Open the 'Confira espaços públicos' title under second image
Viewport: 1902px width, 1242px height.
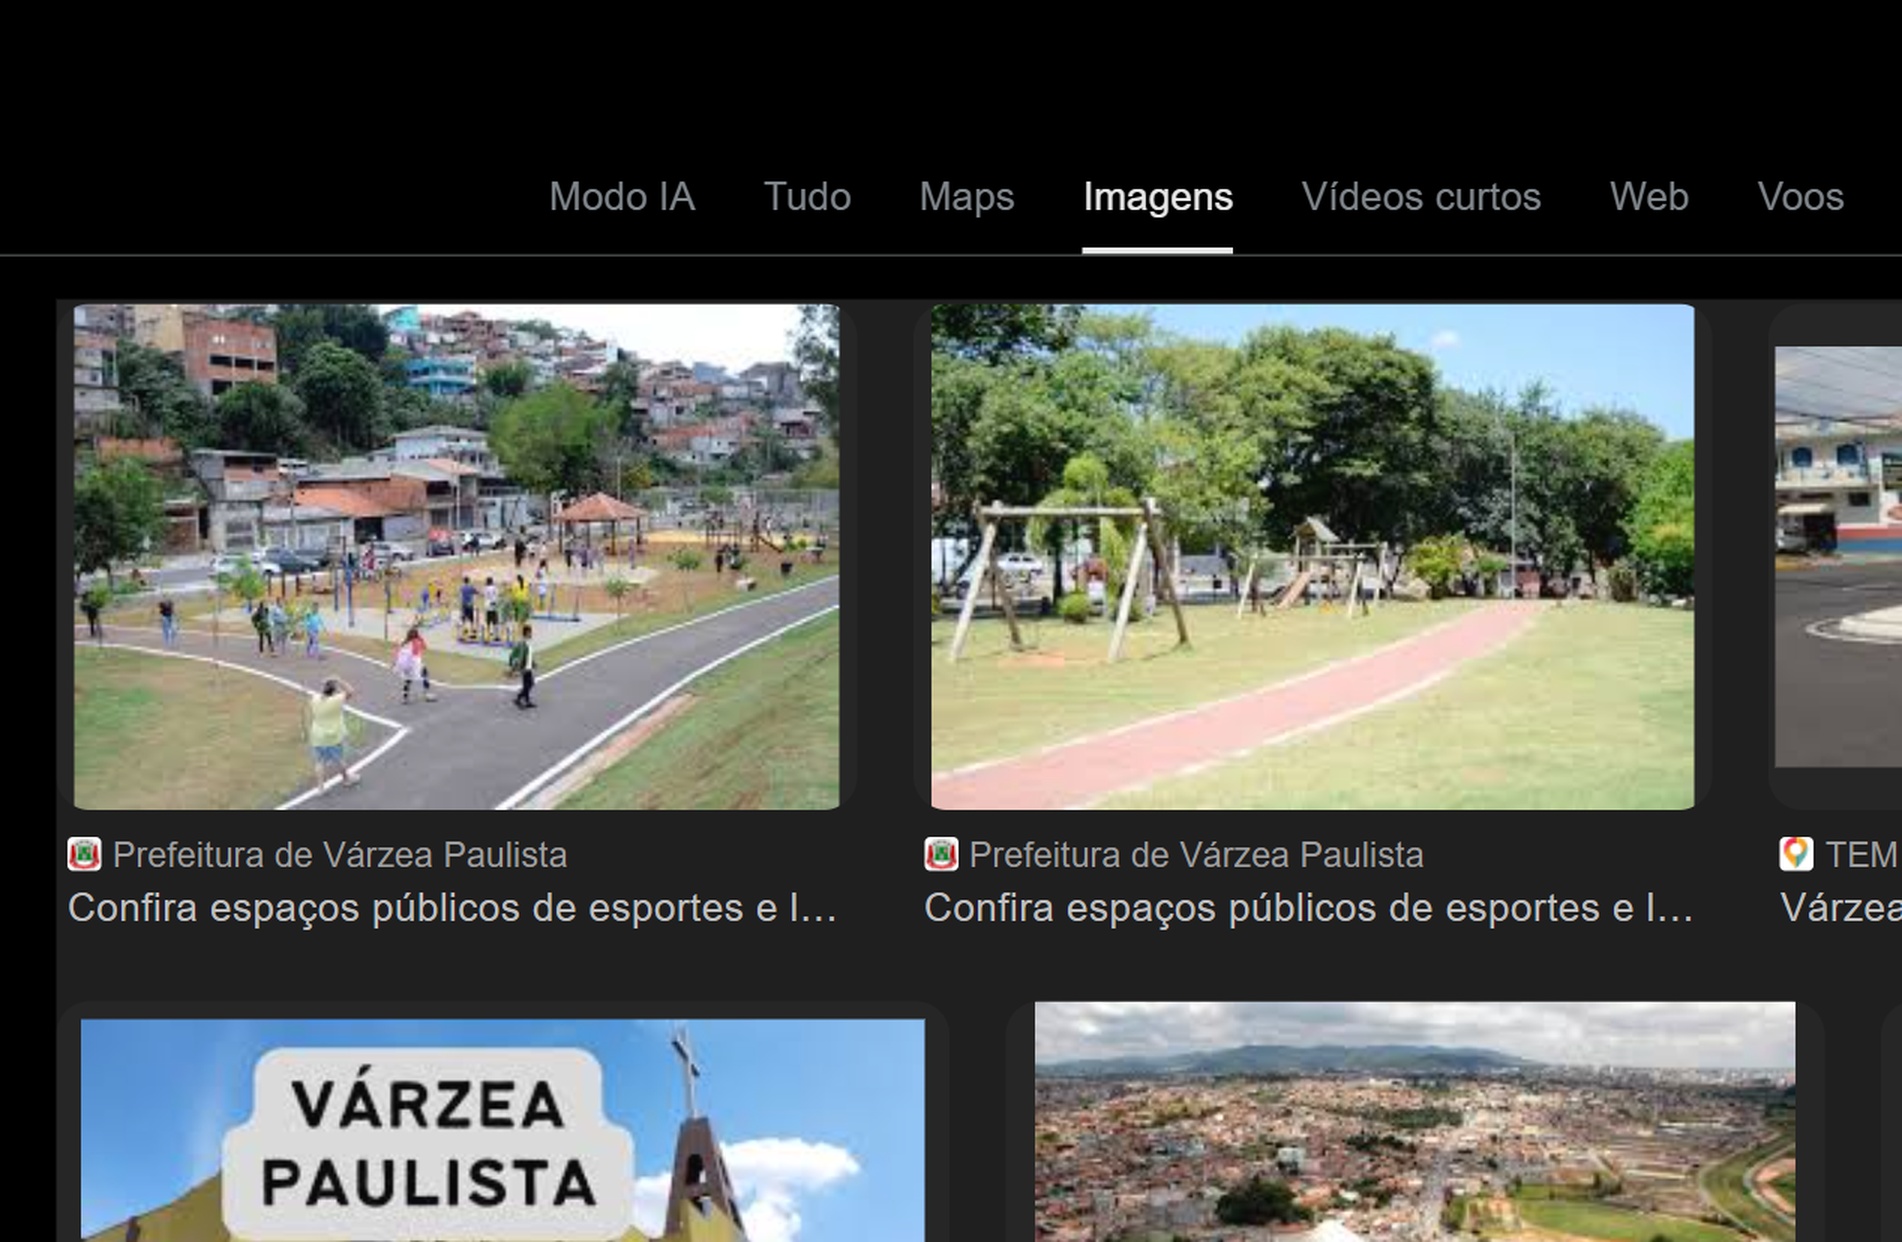point(1308,908)
